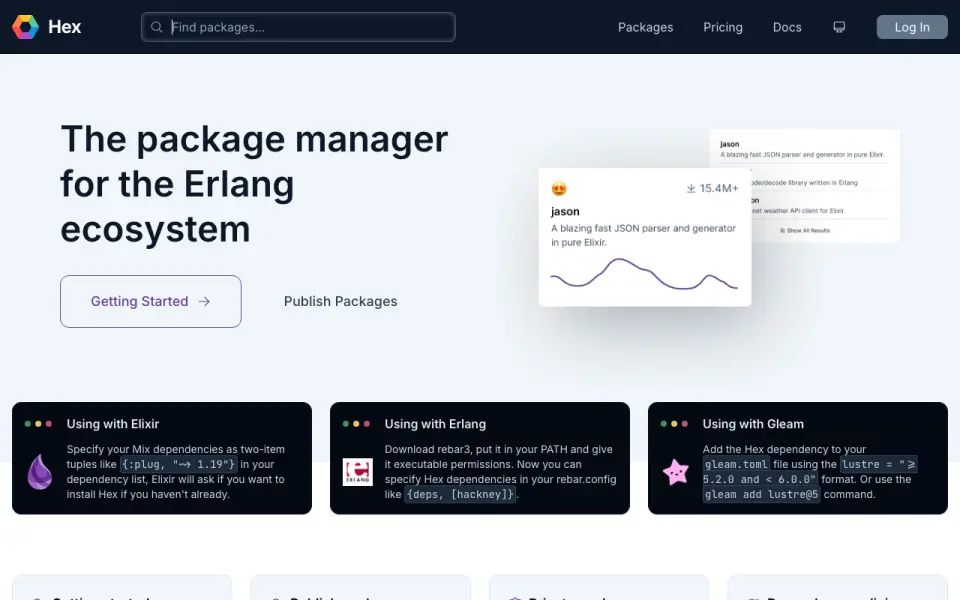
Task: Click the monitor theme icon in header
Action: coord(839,27)
